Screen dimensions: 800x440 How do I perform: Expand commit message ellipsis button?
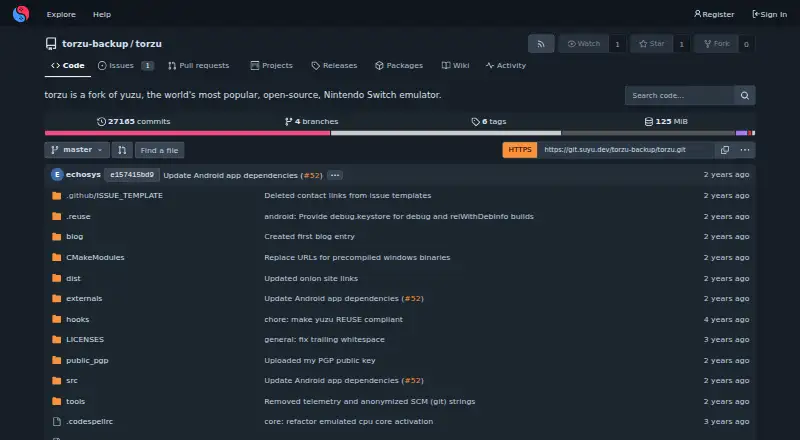pos(335,175)
